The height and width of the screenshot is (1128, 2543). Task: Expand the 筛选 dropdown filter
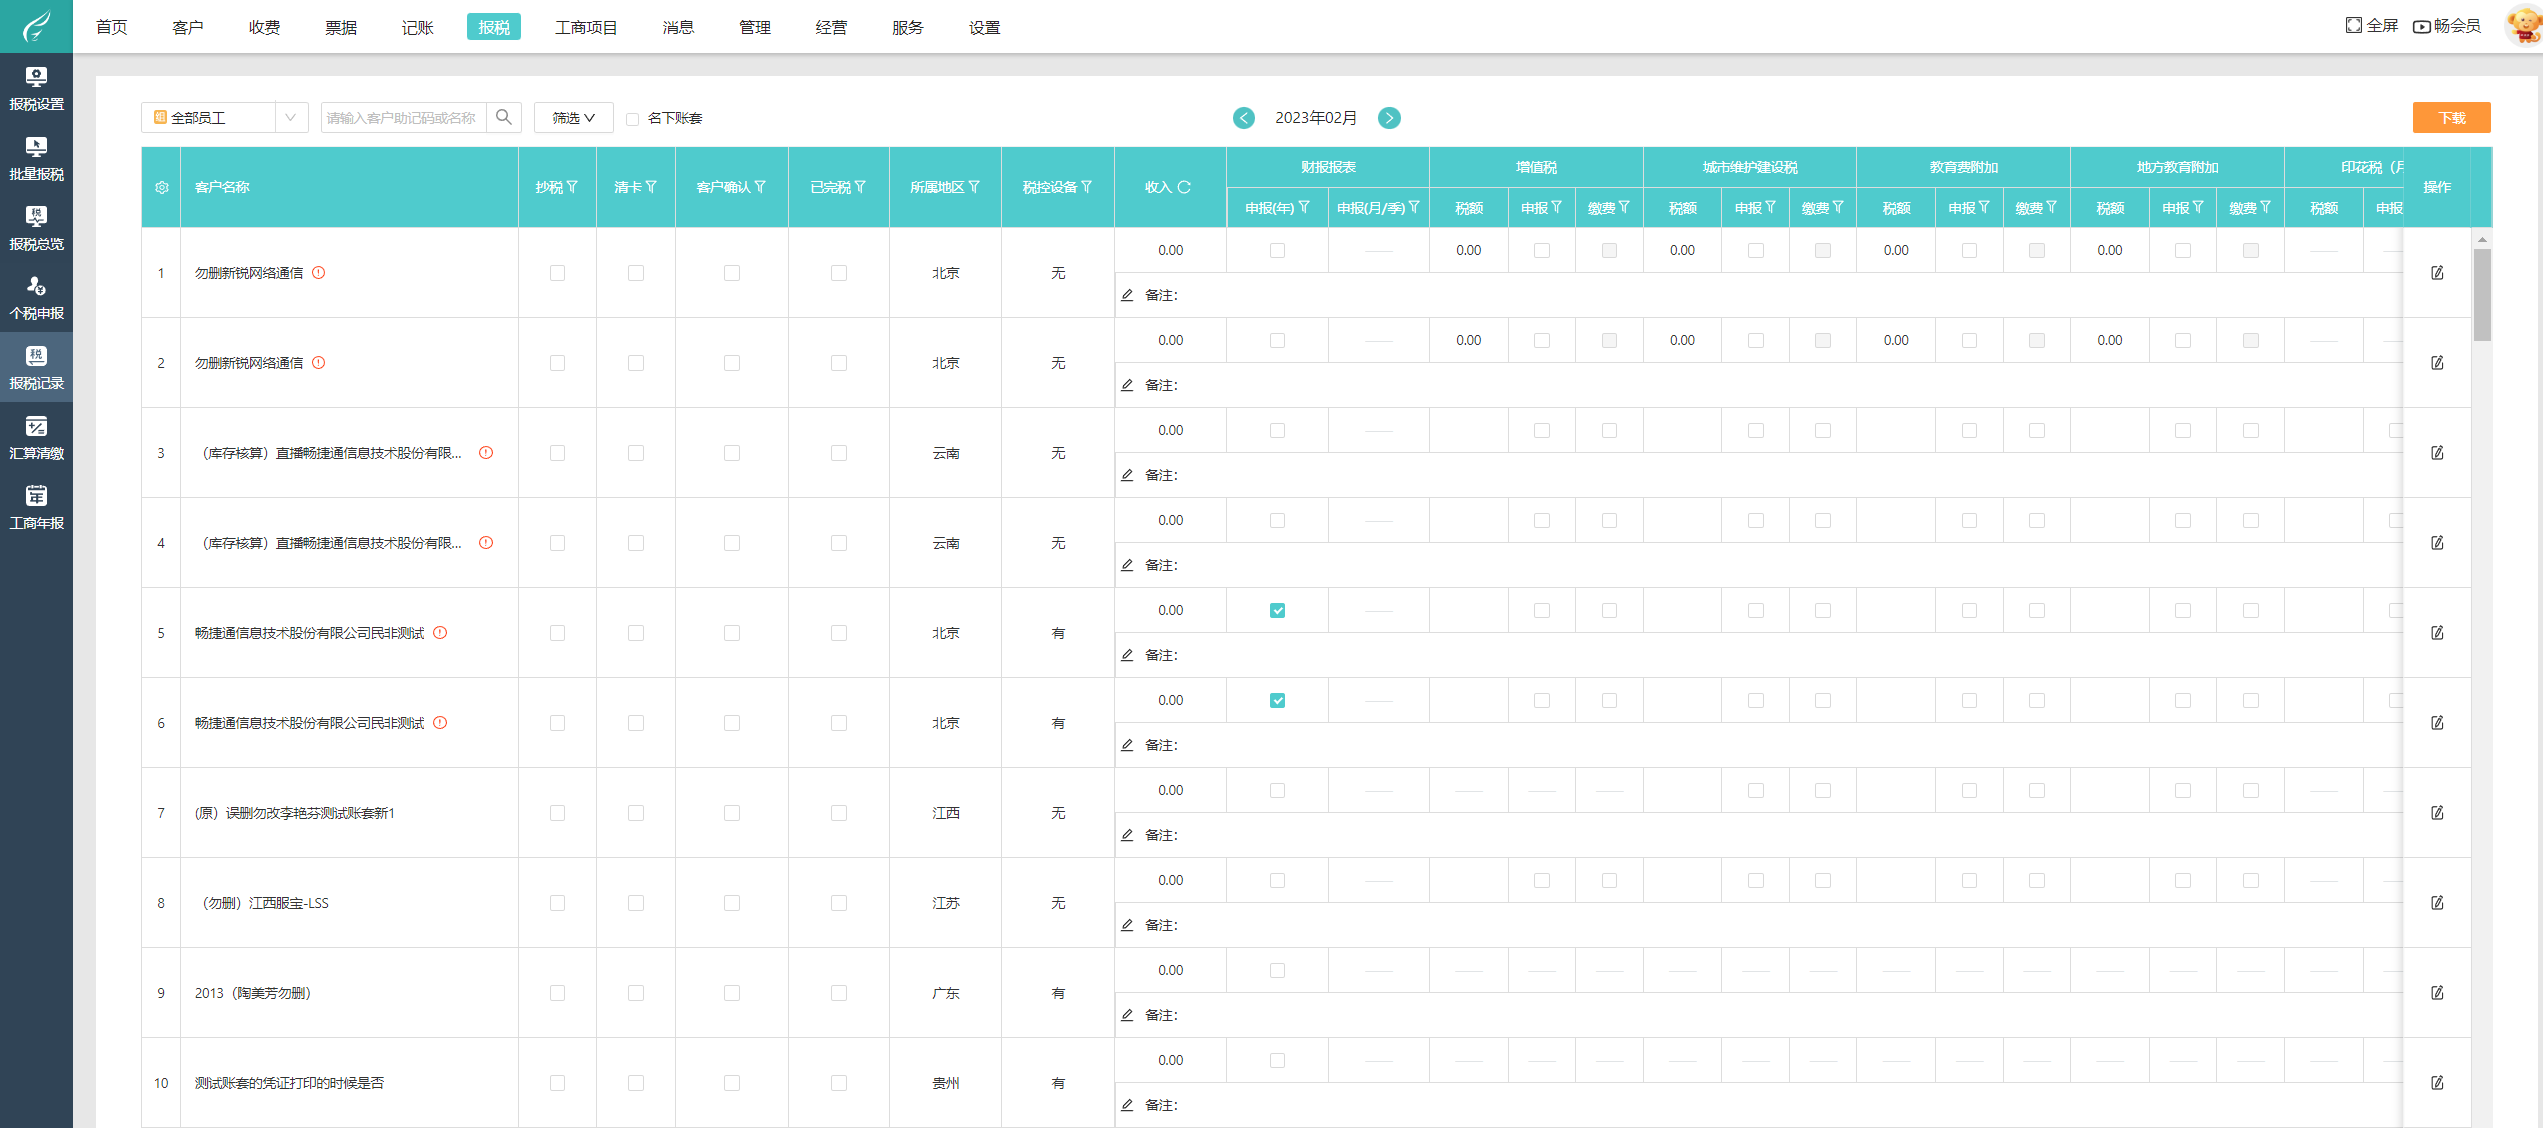572,117
